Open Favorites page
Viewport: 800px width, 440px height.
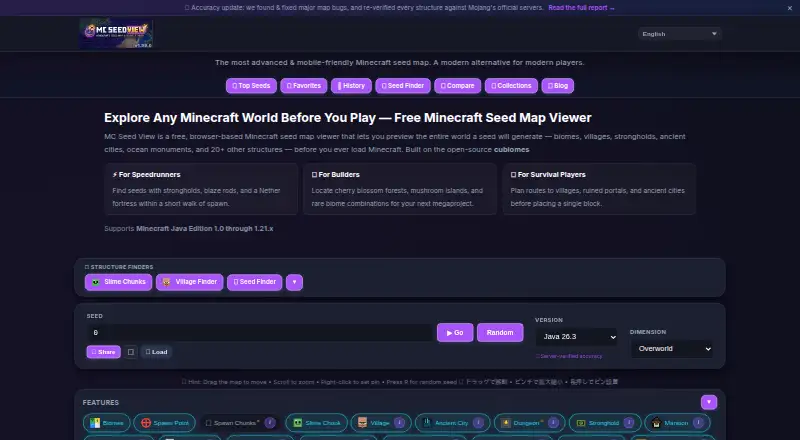(304, 86)
